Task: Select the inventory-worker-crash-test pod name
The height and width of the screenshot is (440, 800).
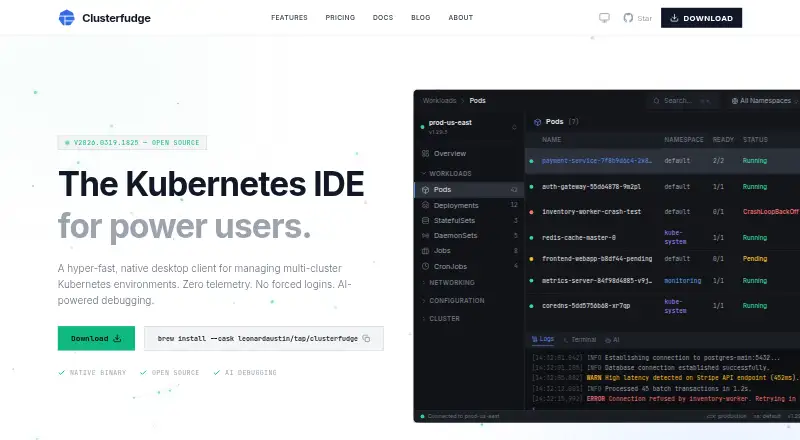Action: click(x=591, y=212)
